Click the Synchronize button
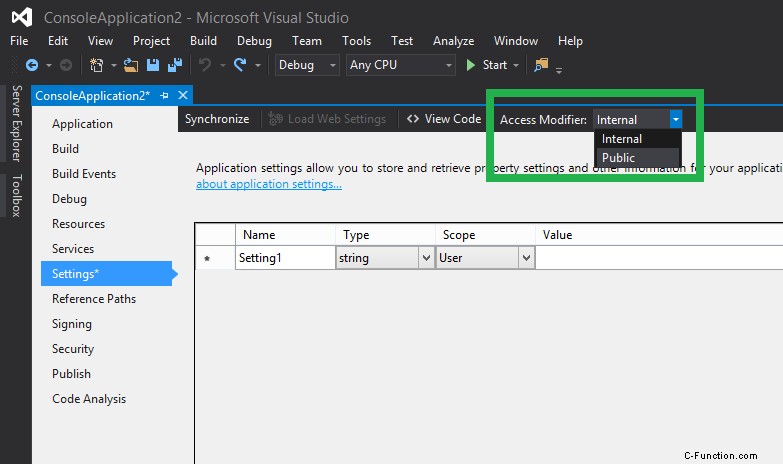This screenshot has height=464, width=783. click(217, 119)
